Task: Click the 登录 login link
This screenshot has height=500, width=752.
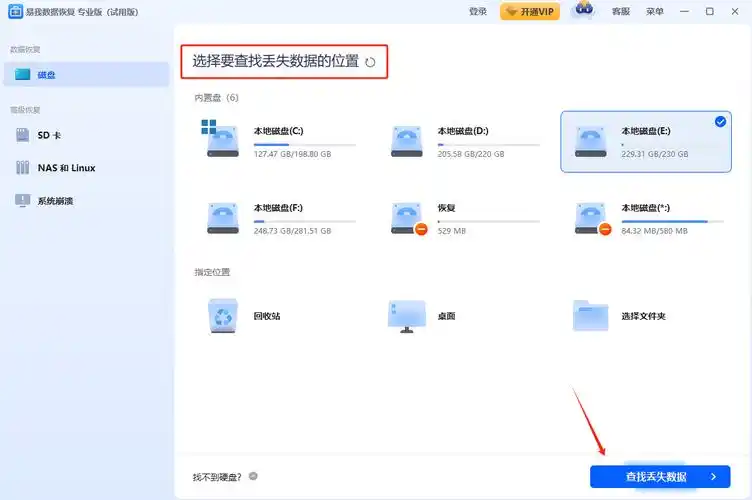Action: [478, 12]
